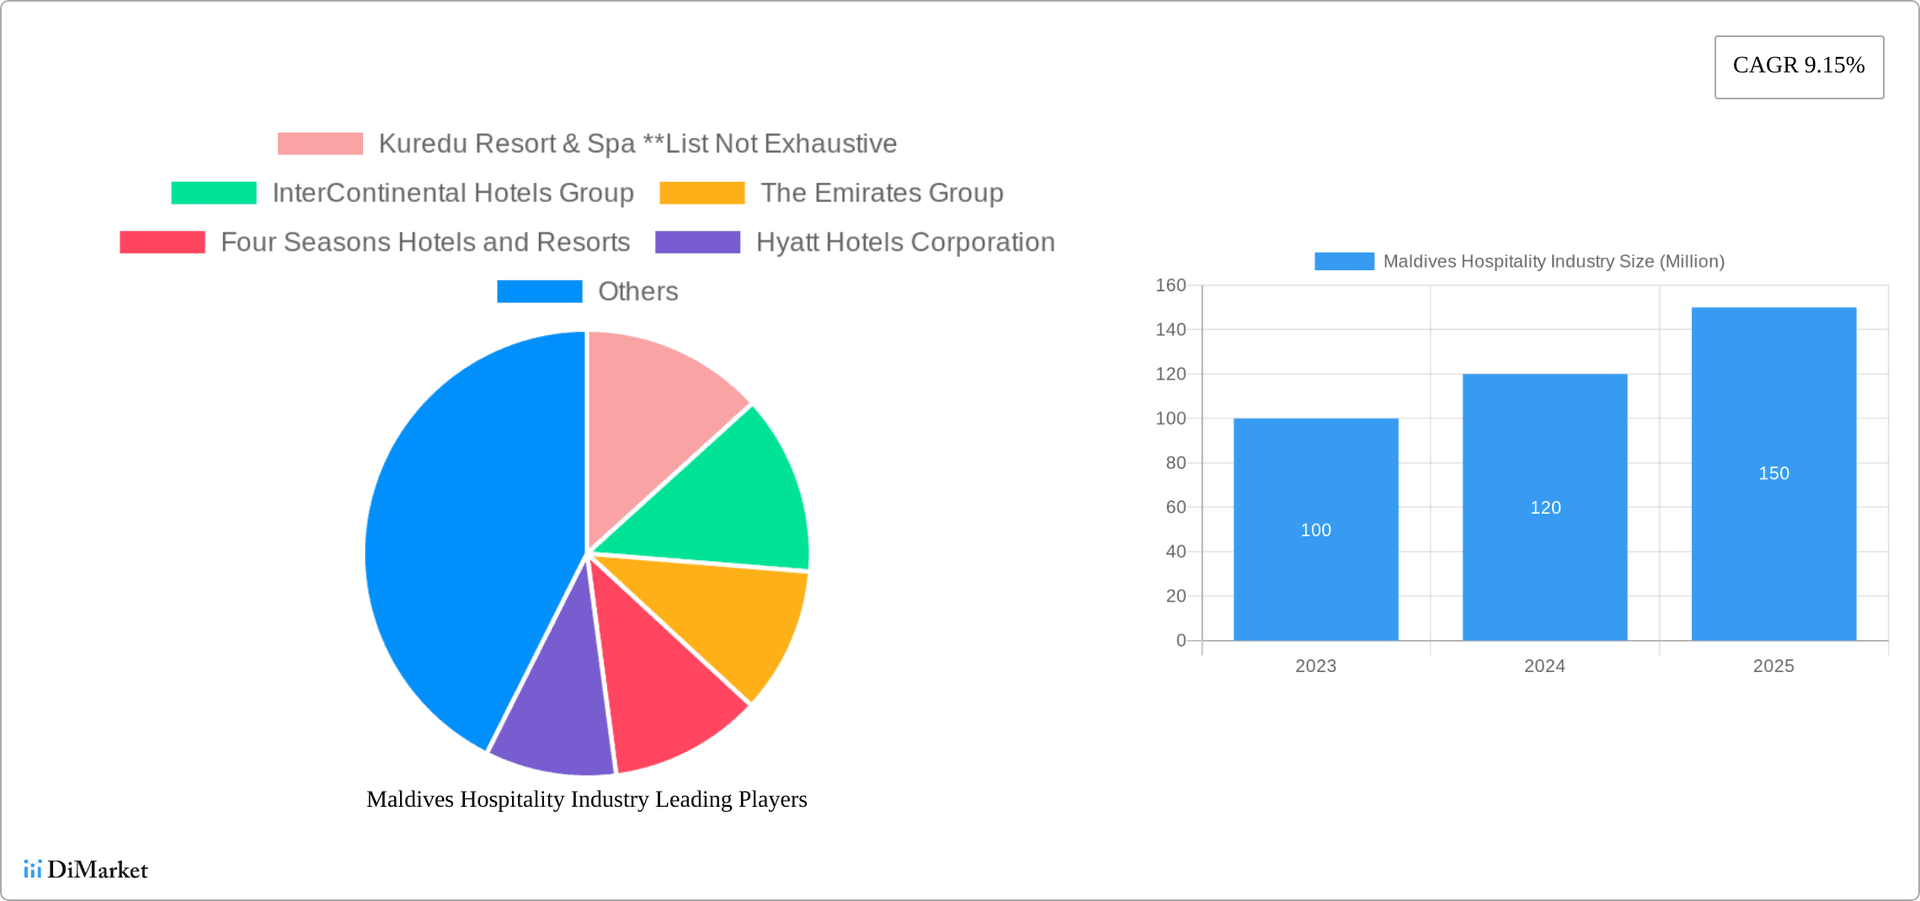
Task: Select the purple Hyatt Hotels legend swatch
Action: pyautogui.click(x=697, y=241)
